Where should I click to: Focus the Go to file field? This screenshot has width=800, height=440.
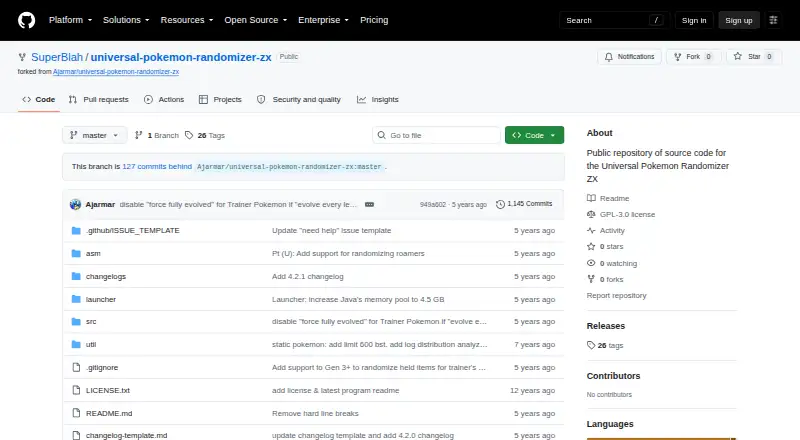436,135
